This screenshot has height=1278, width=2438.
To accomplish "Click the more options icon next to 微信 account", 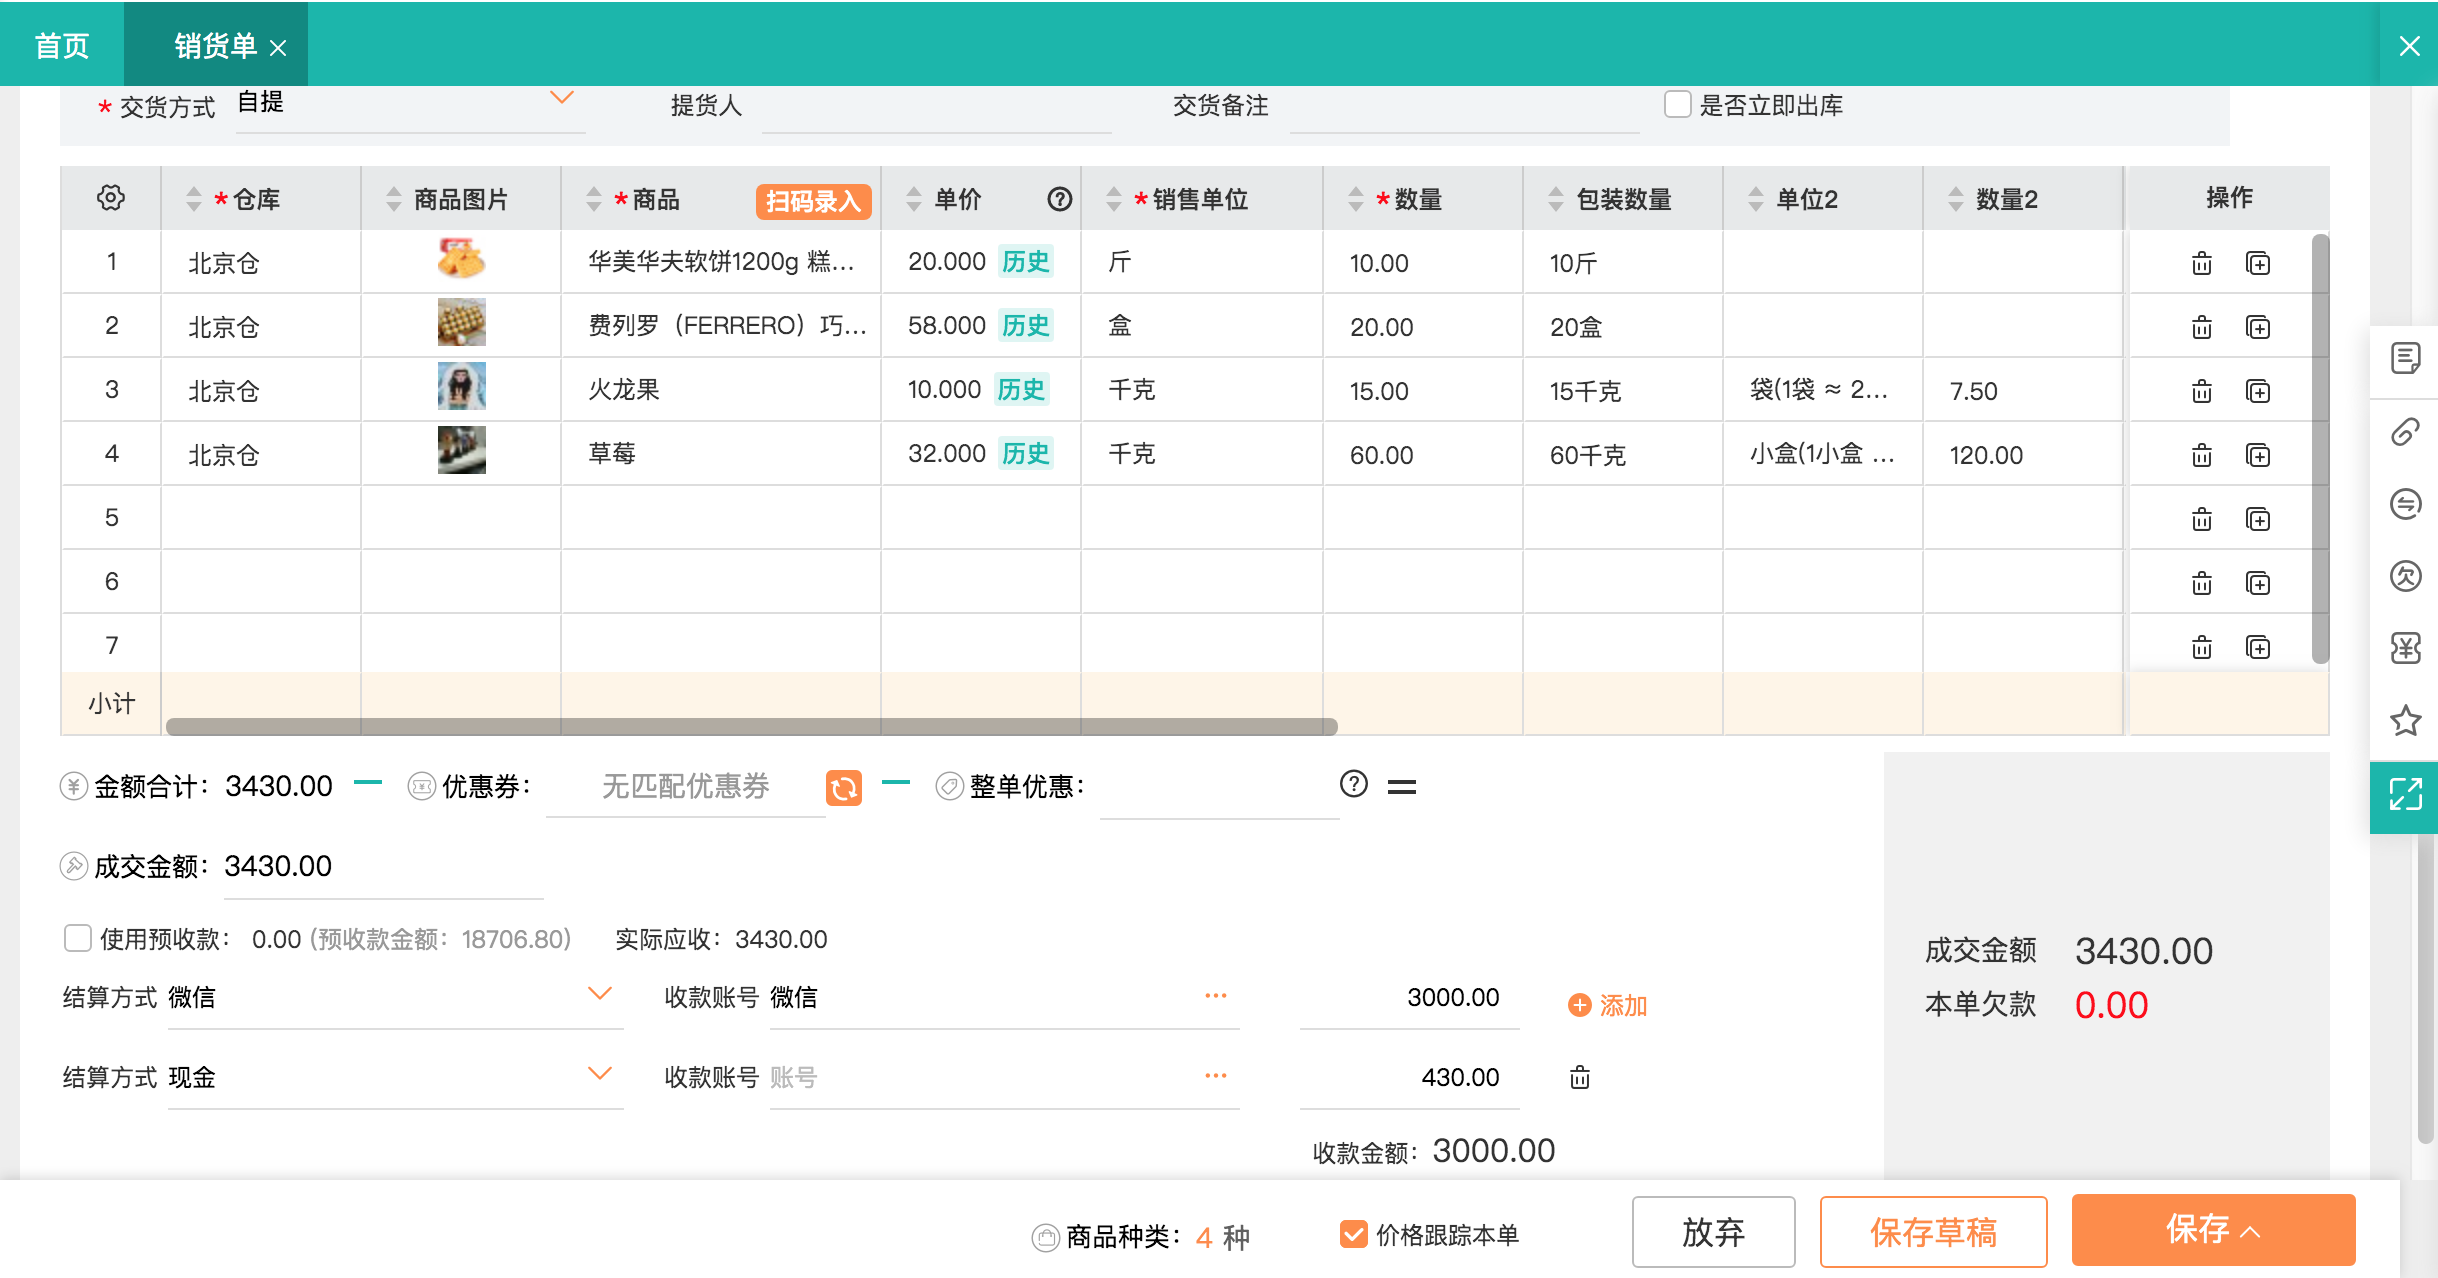I will tap(1216, 1002).
